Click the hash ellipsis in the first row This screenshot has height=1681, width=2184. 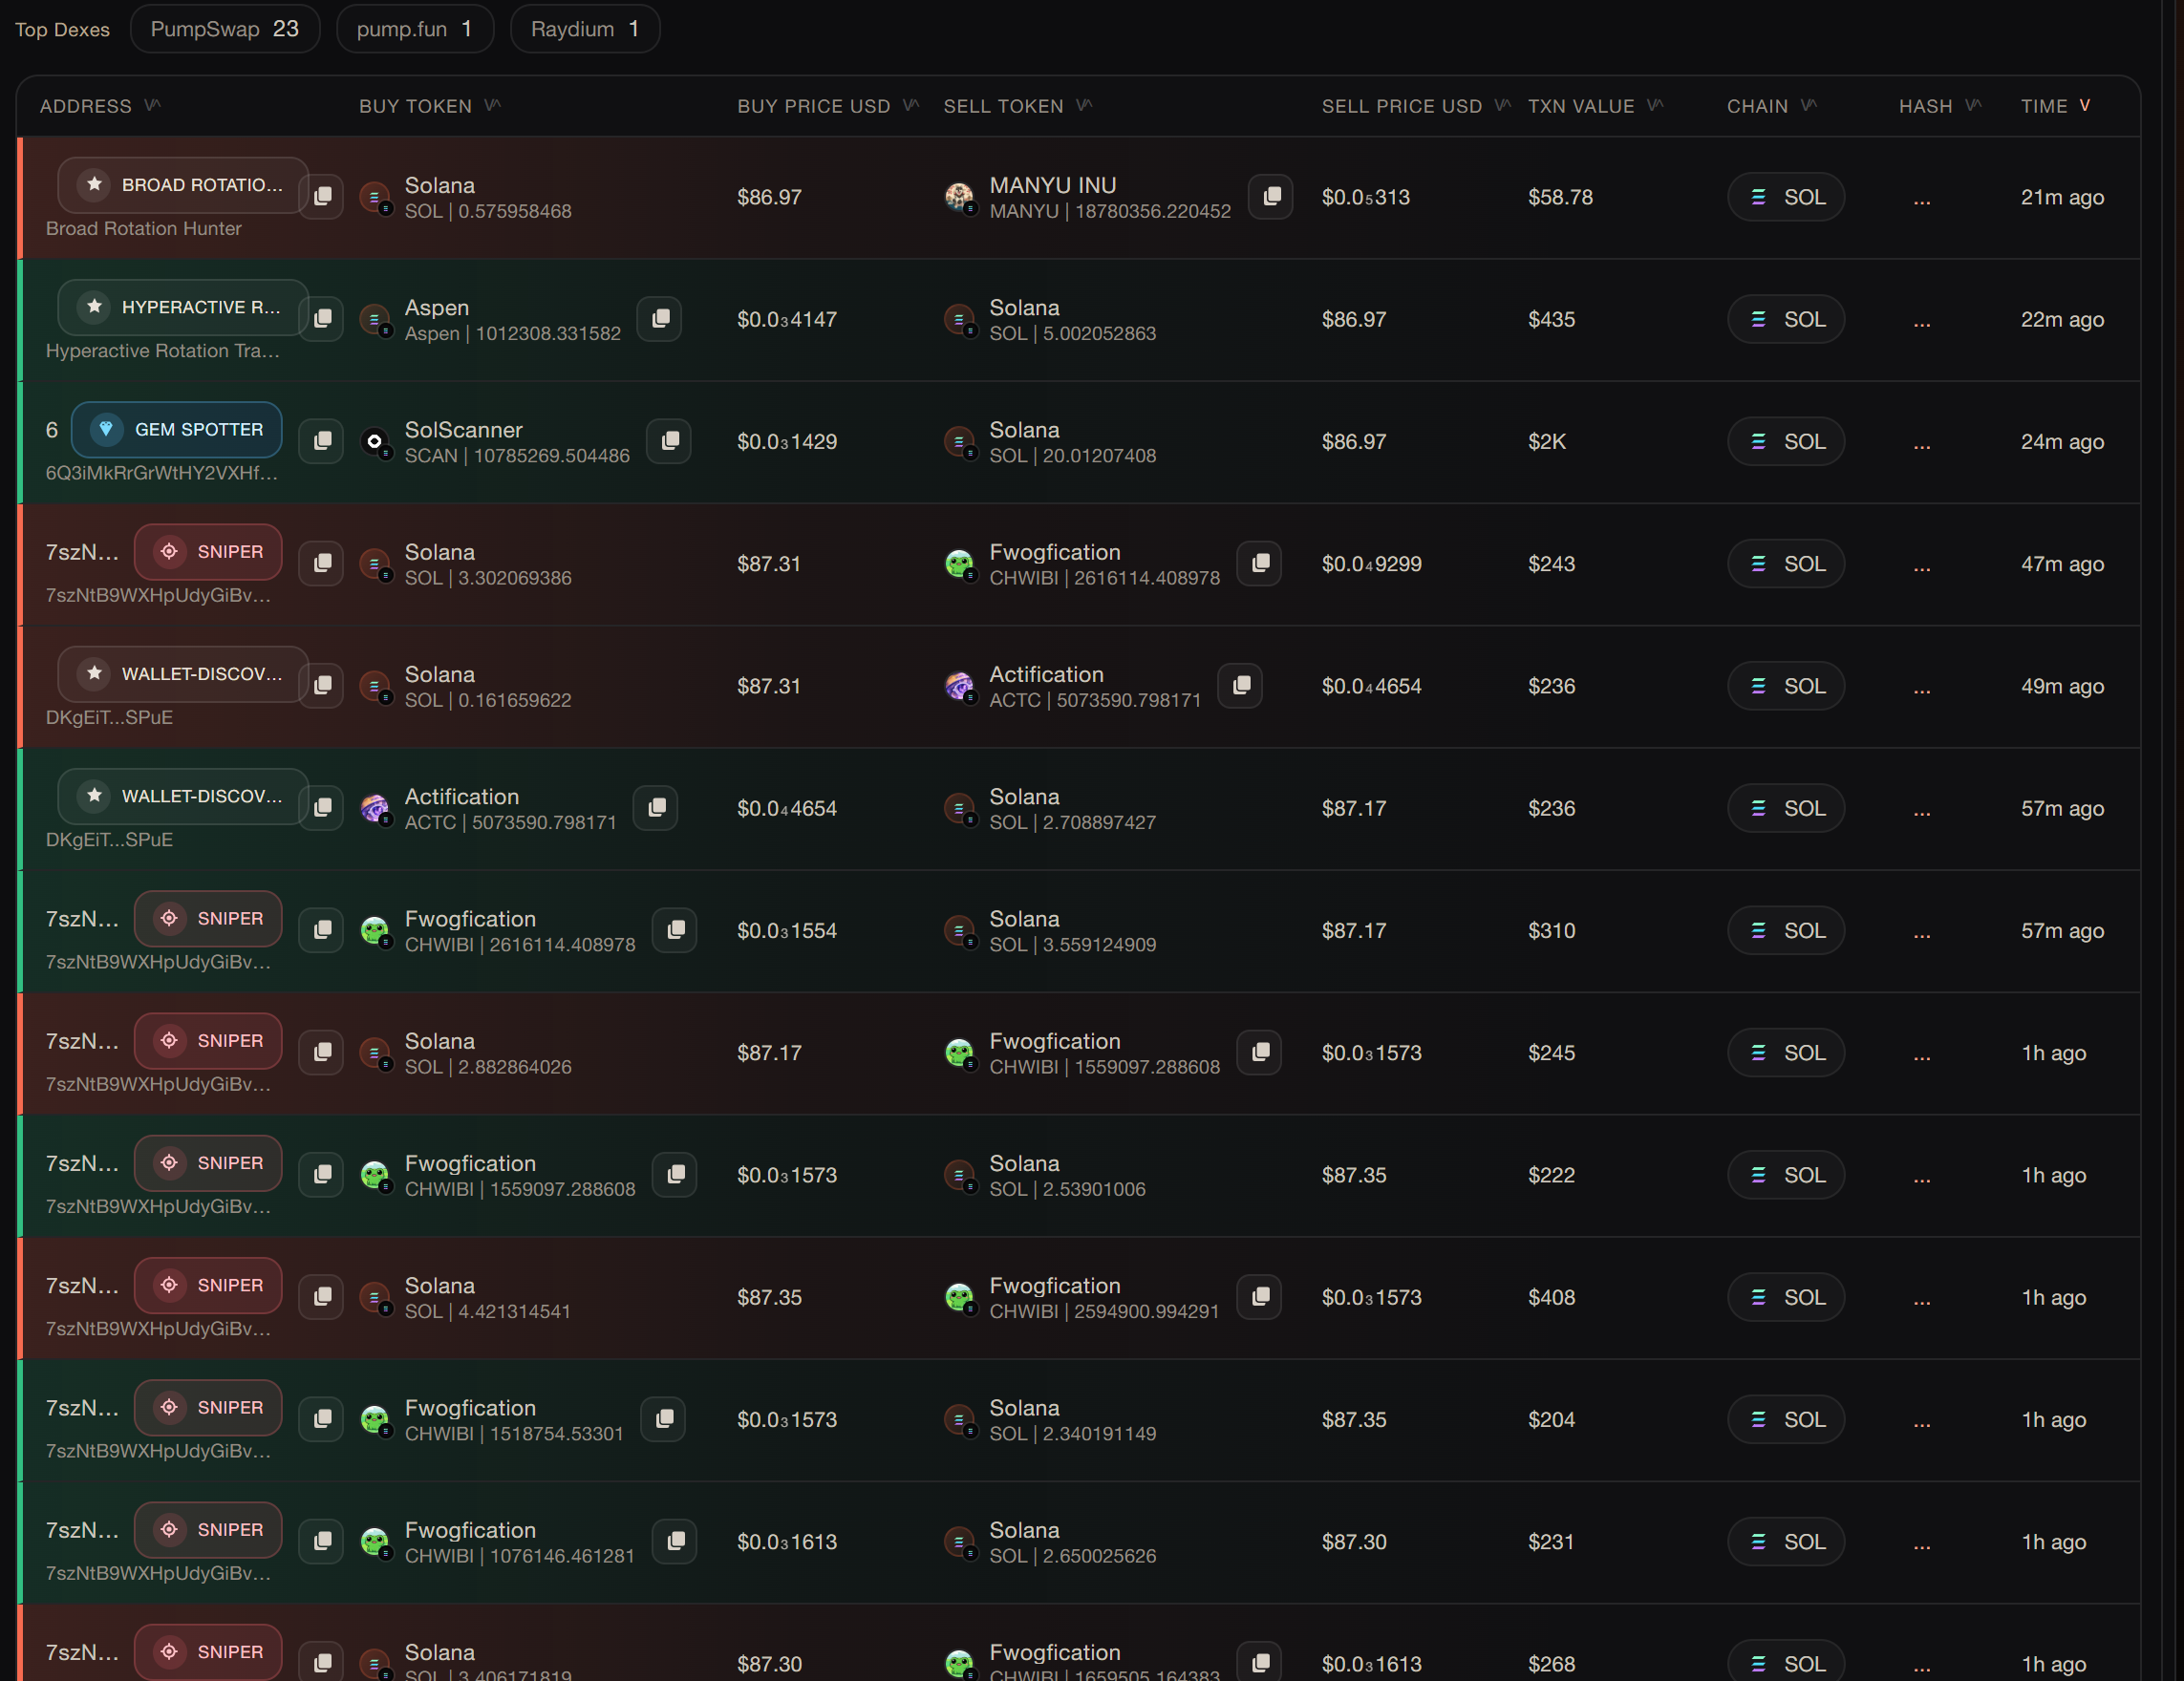pos(1921,197)
